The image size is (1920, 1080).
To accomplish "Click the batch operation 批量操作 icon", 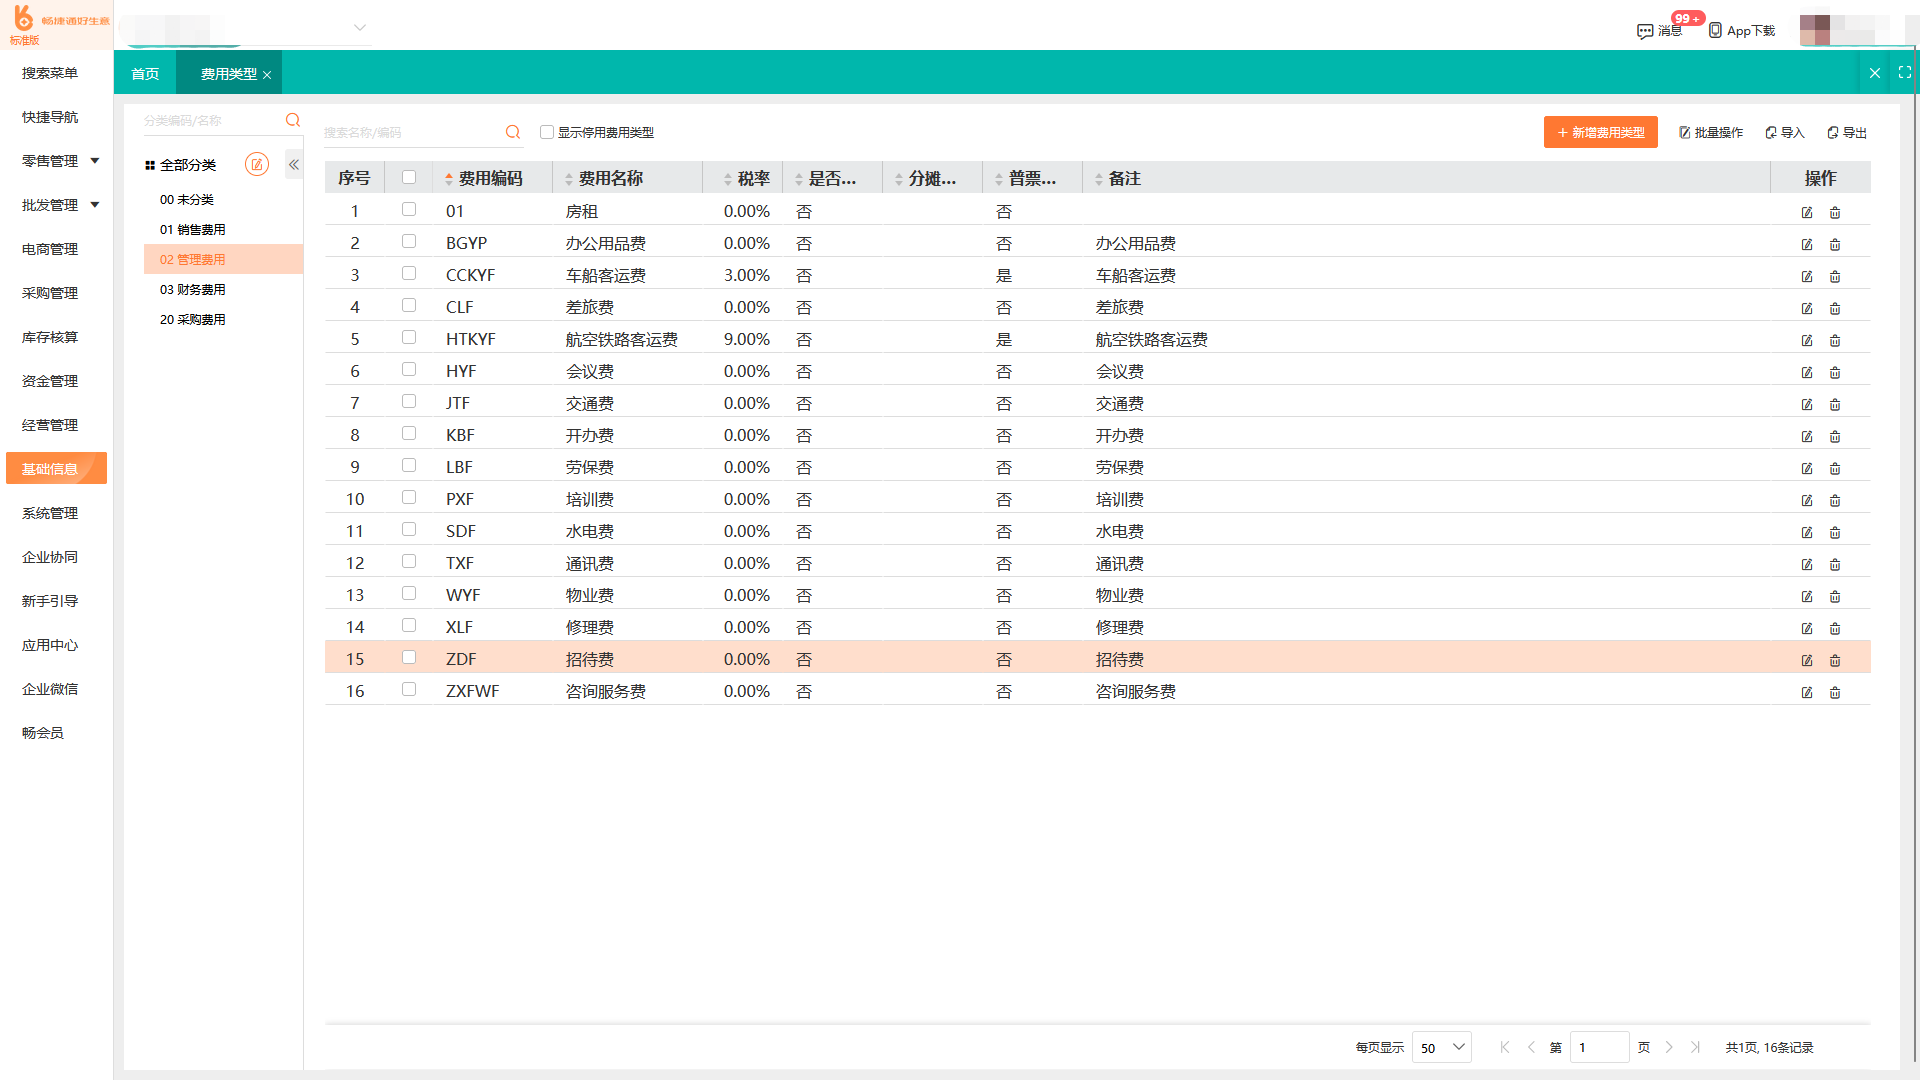I will (1709, 131).
